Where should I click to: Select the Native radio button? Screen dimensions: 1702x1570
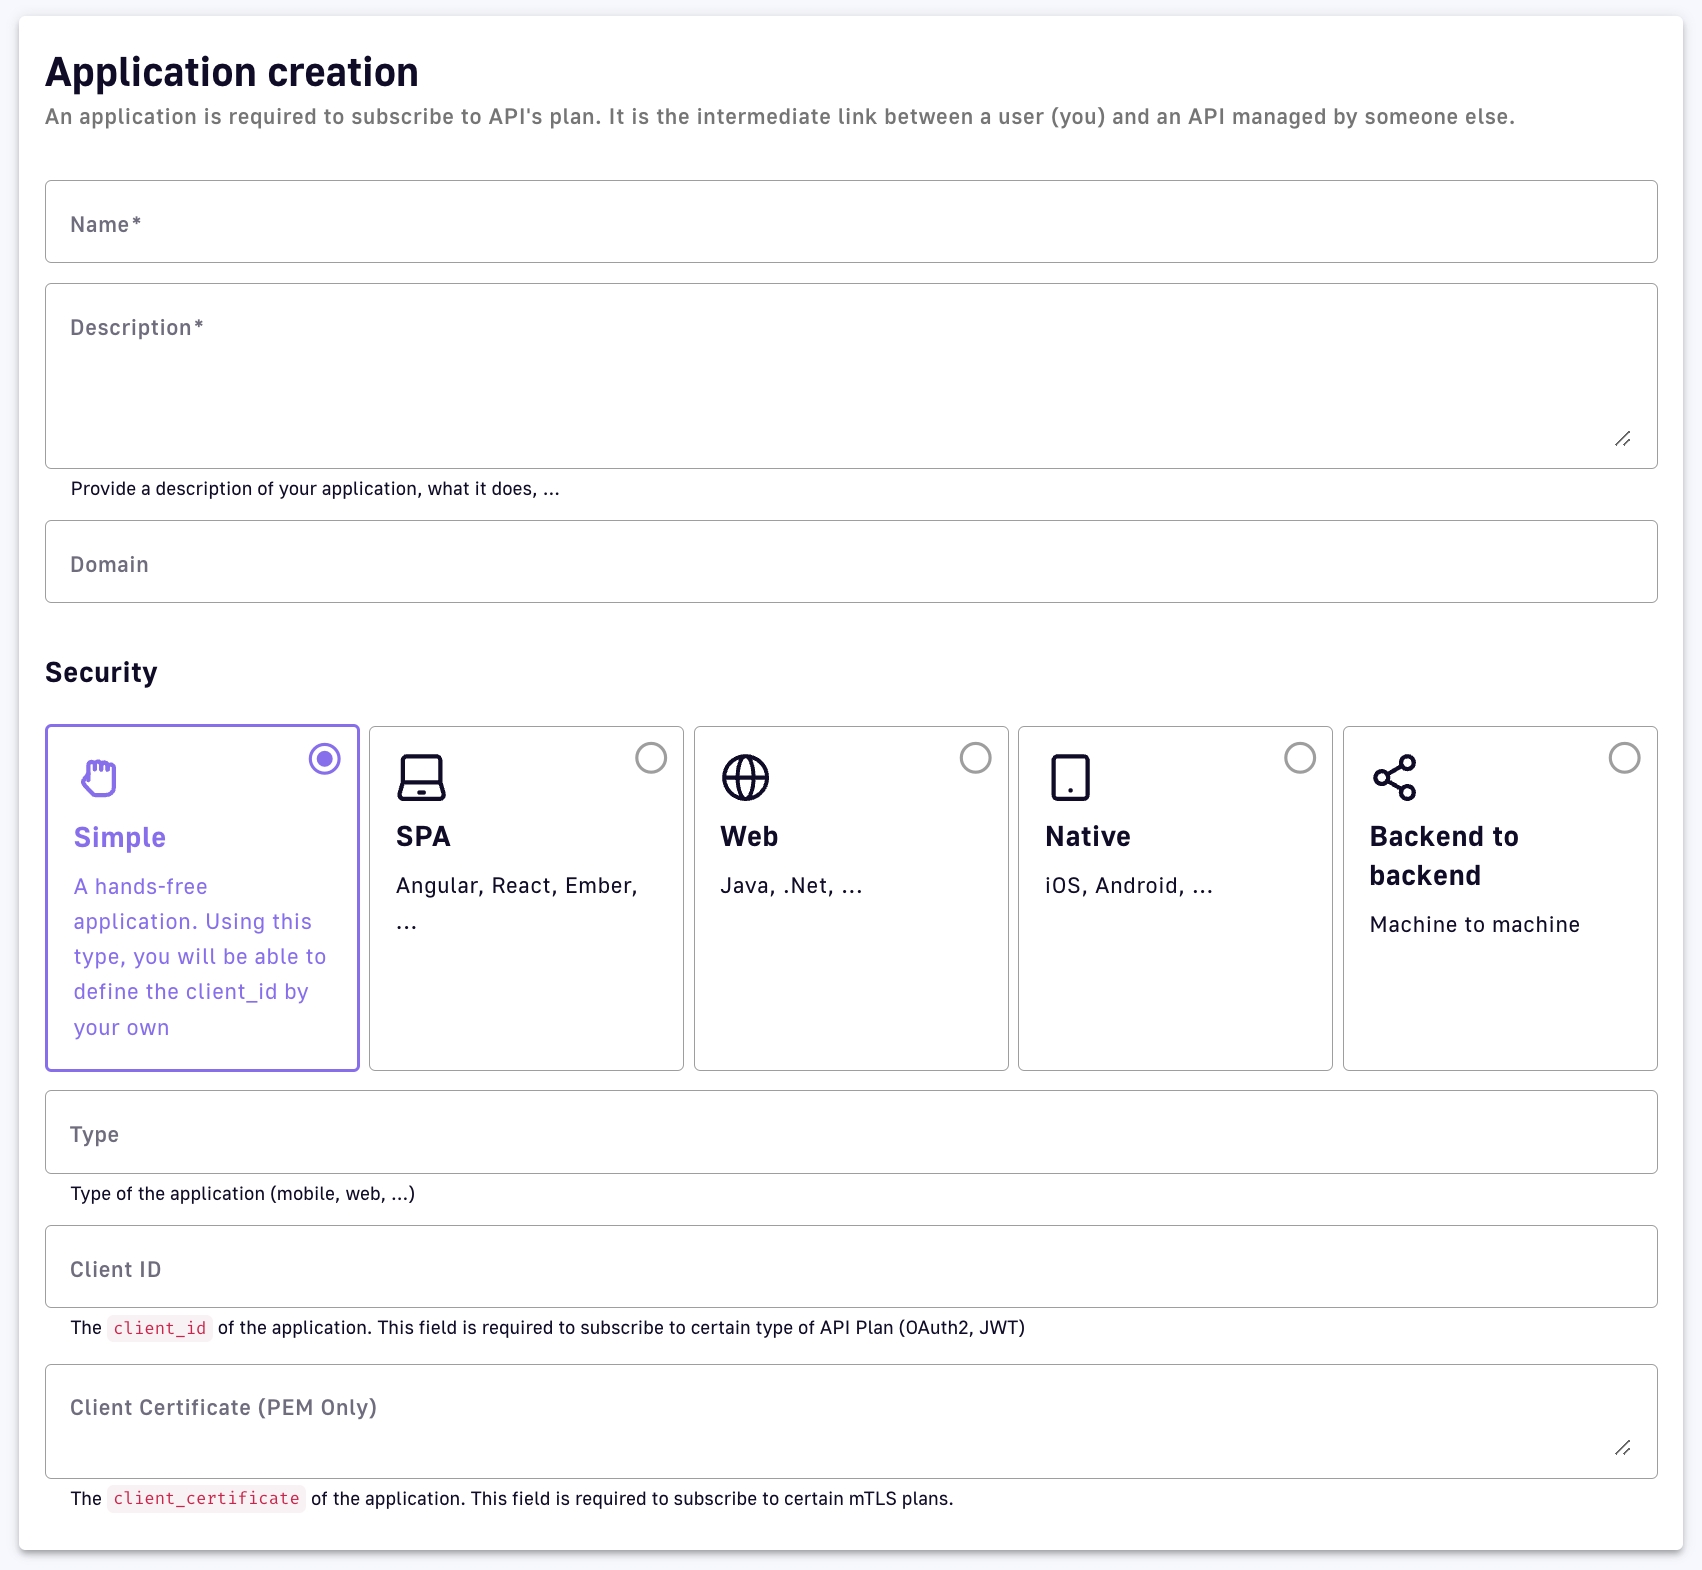pos(1299,758)
